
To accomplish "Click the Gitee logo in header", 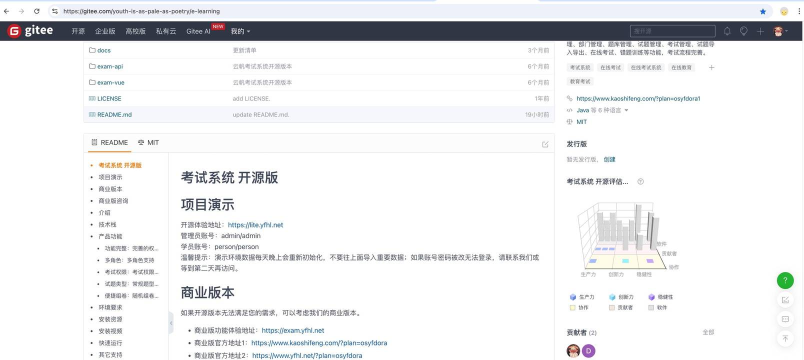I will [x=30, y=31].
